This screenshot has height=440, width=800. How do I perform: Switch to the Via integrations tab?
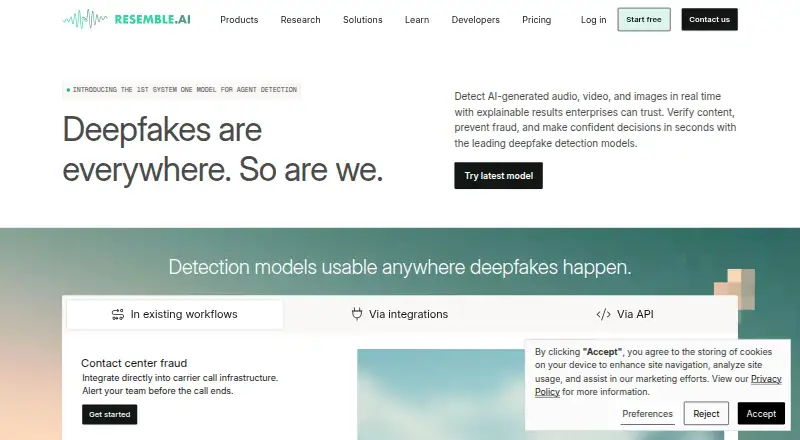[x=400, y=314]
